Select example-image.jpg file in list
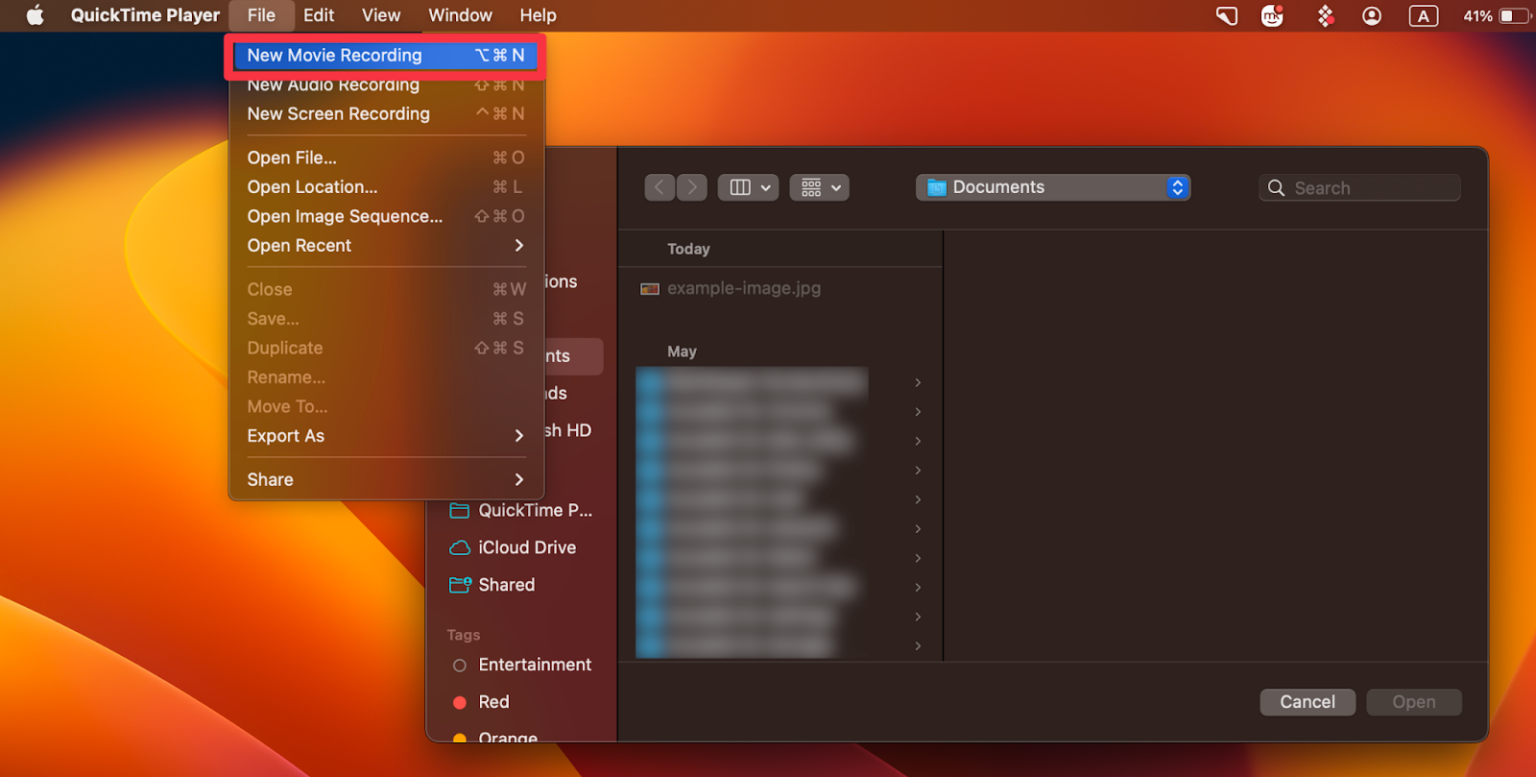The width and height of the screenshot is (1536, 777). pyautogui.click(x=743, y=289)
